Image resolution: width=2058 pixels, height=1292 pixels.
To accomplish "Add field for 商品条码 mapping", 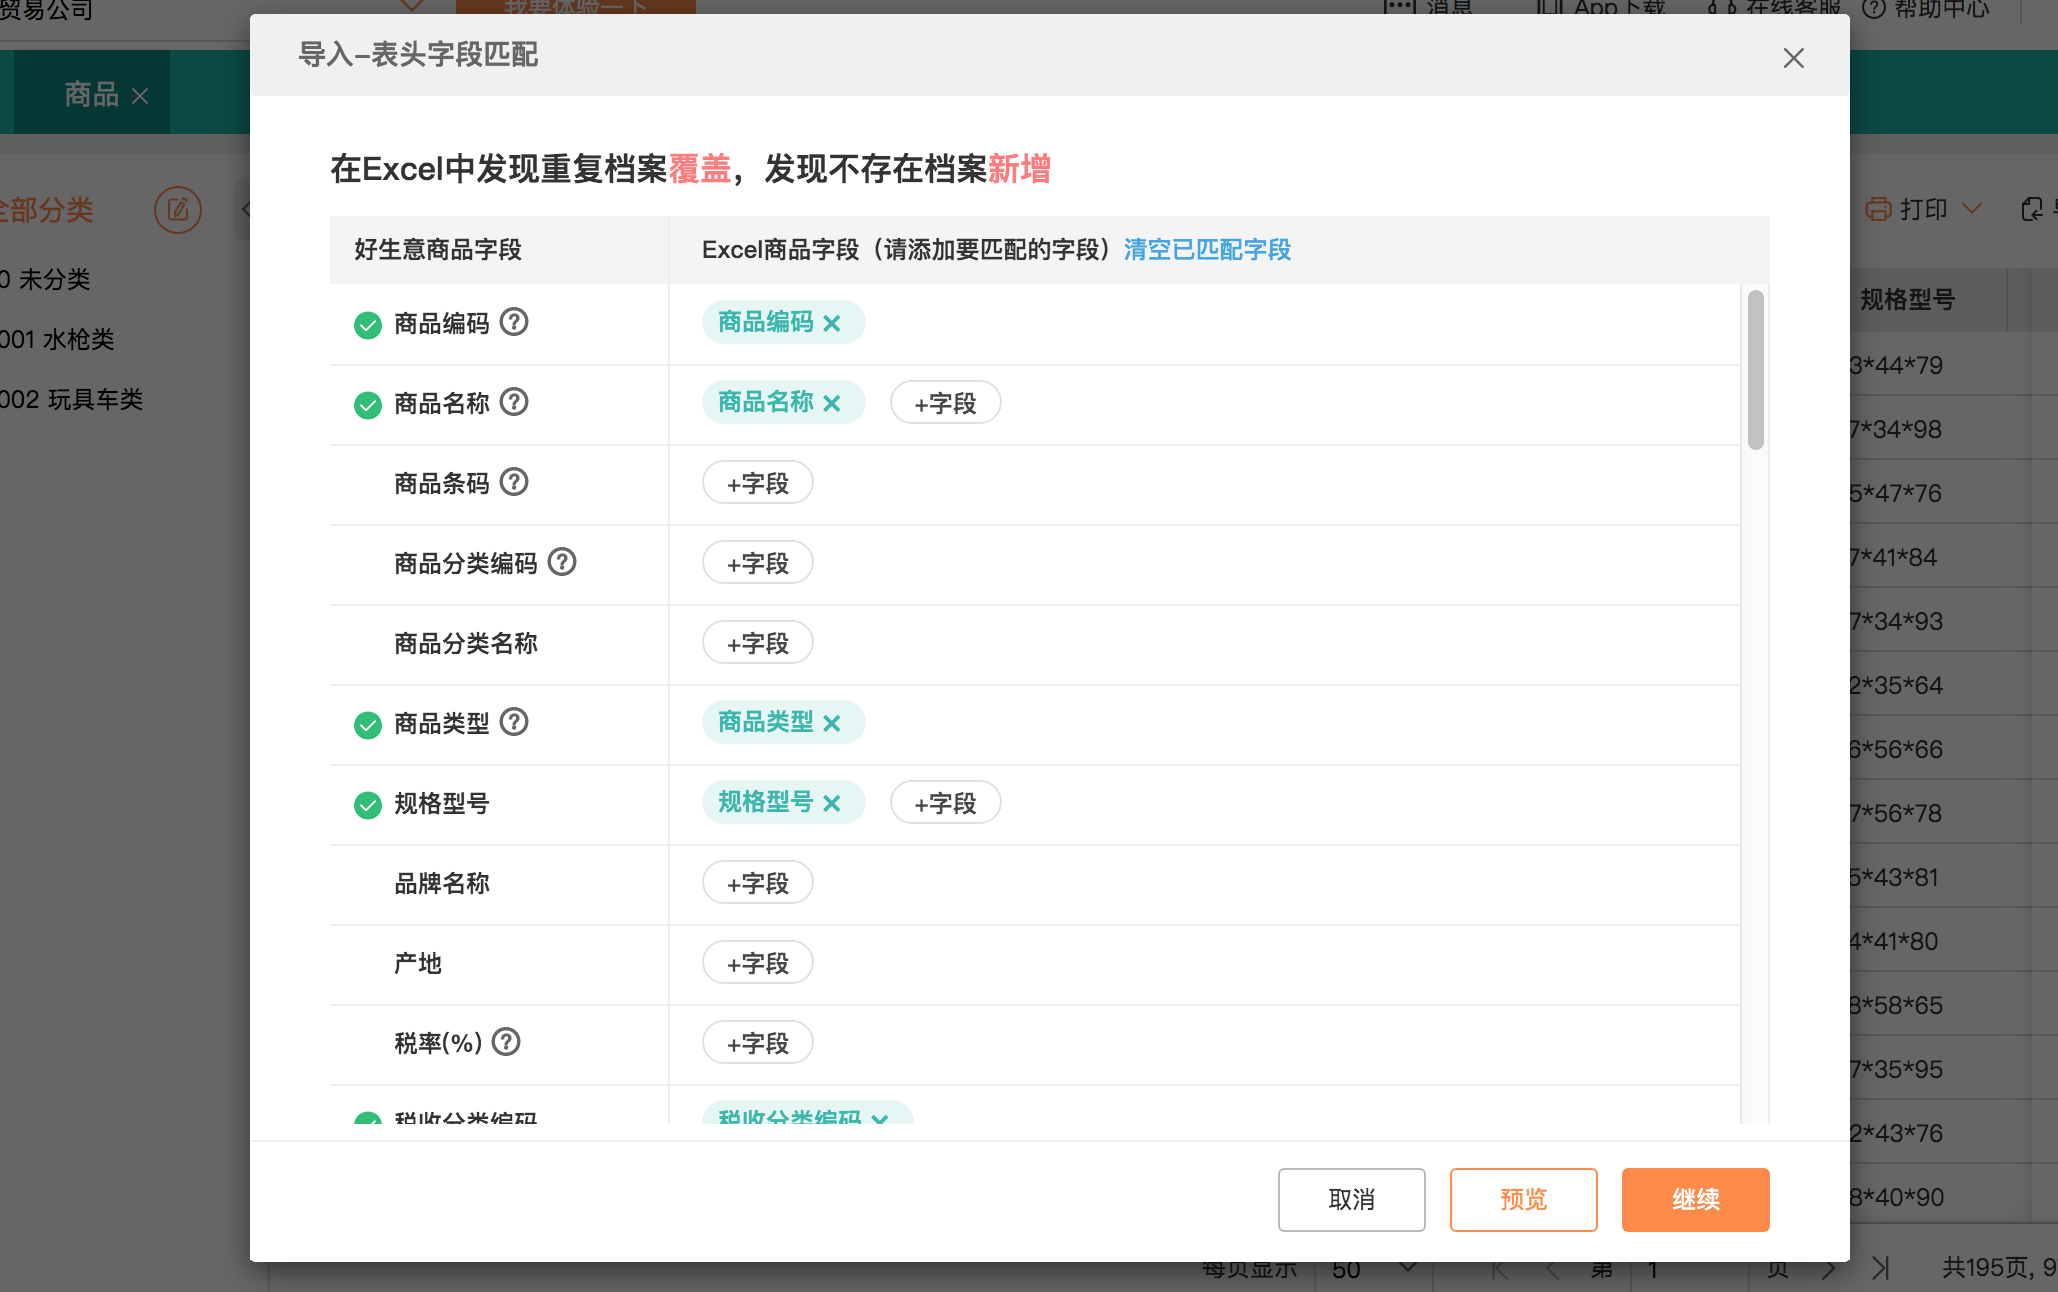I will pyautogui.click(x=756, y=482).
